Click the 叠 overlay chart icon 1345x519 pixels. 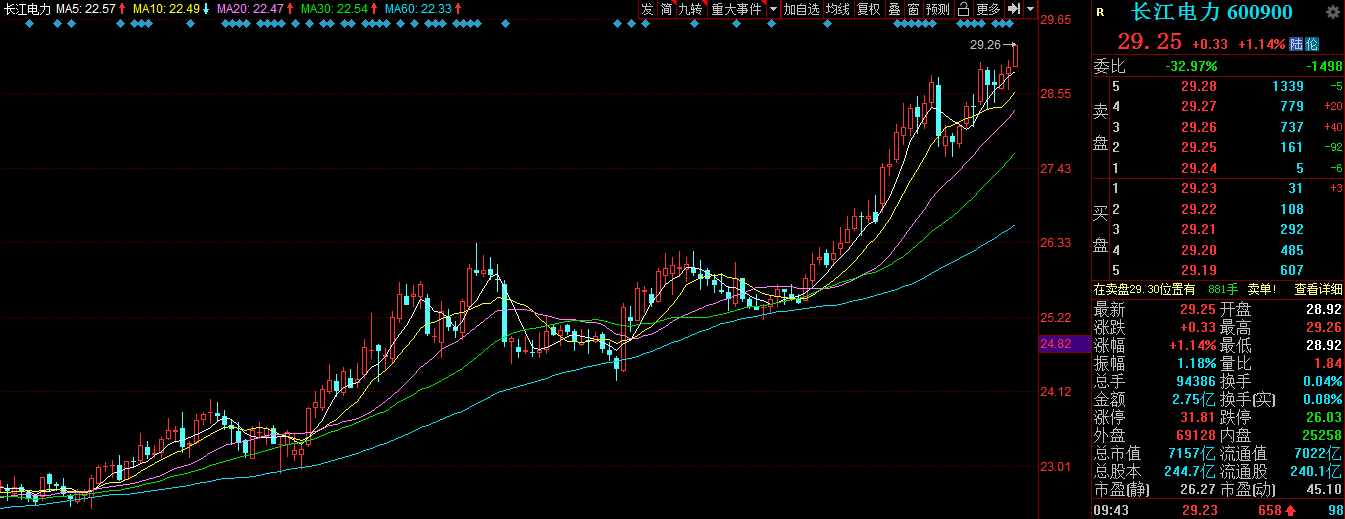894,9
